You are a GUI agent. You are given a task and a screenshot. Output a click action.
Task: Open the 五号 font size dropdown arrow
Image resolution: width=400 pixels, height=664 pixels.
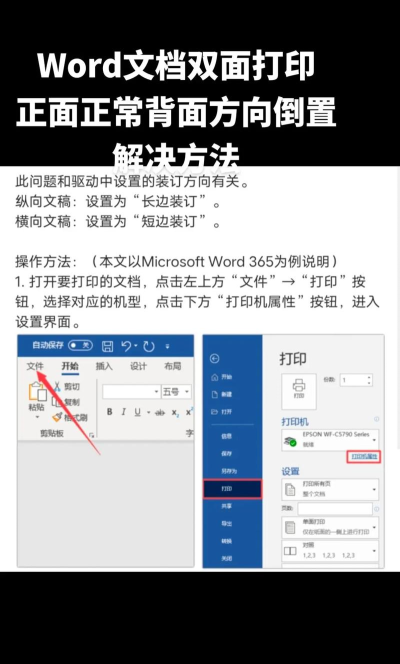point(187,392)
